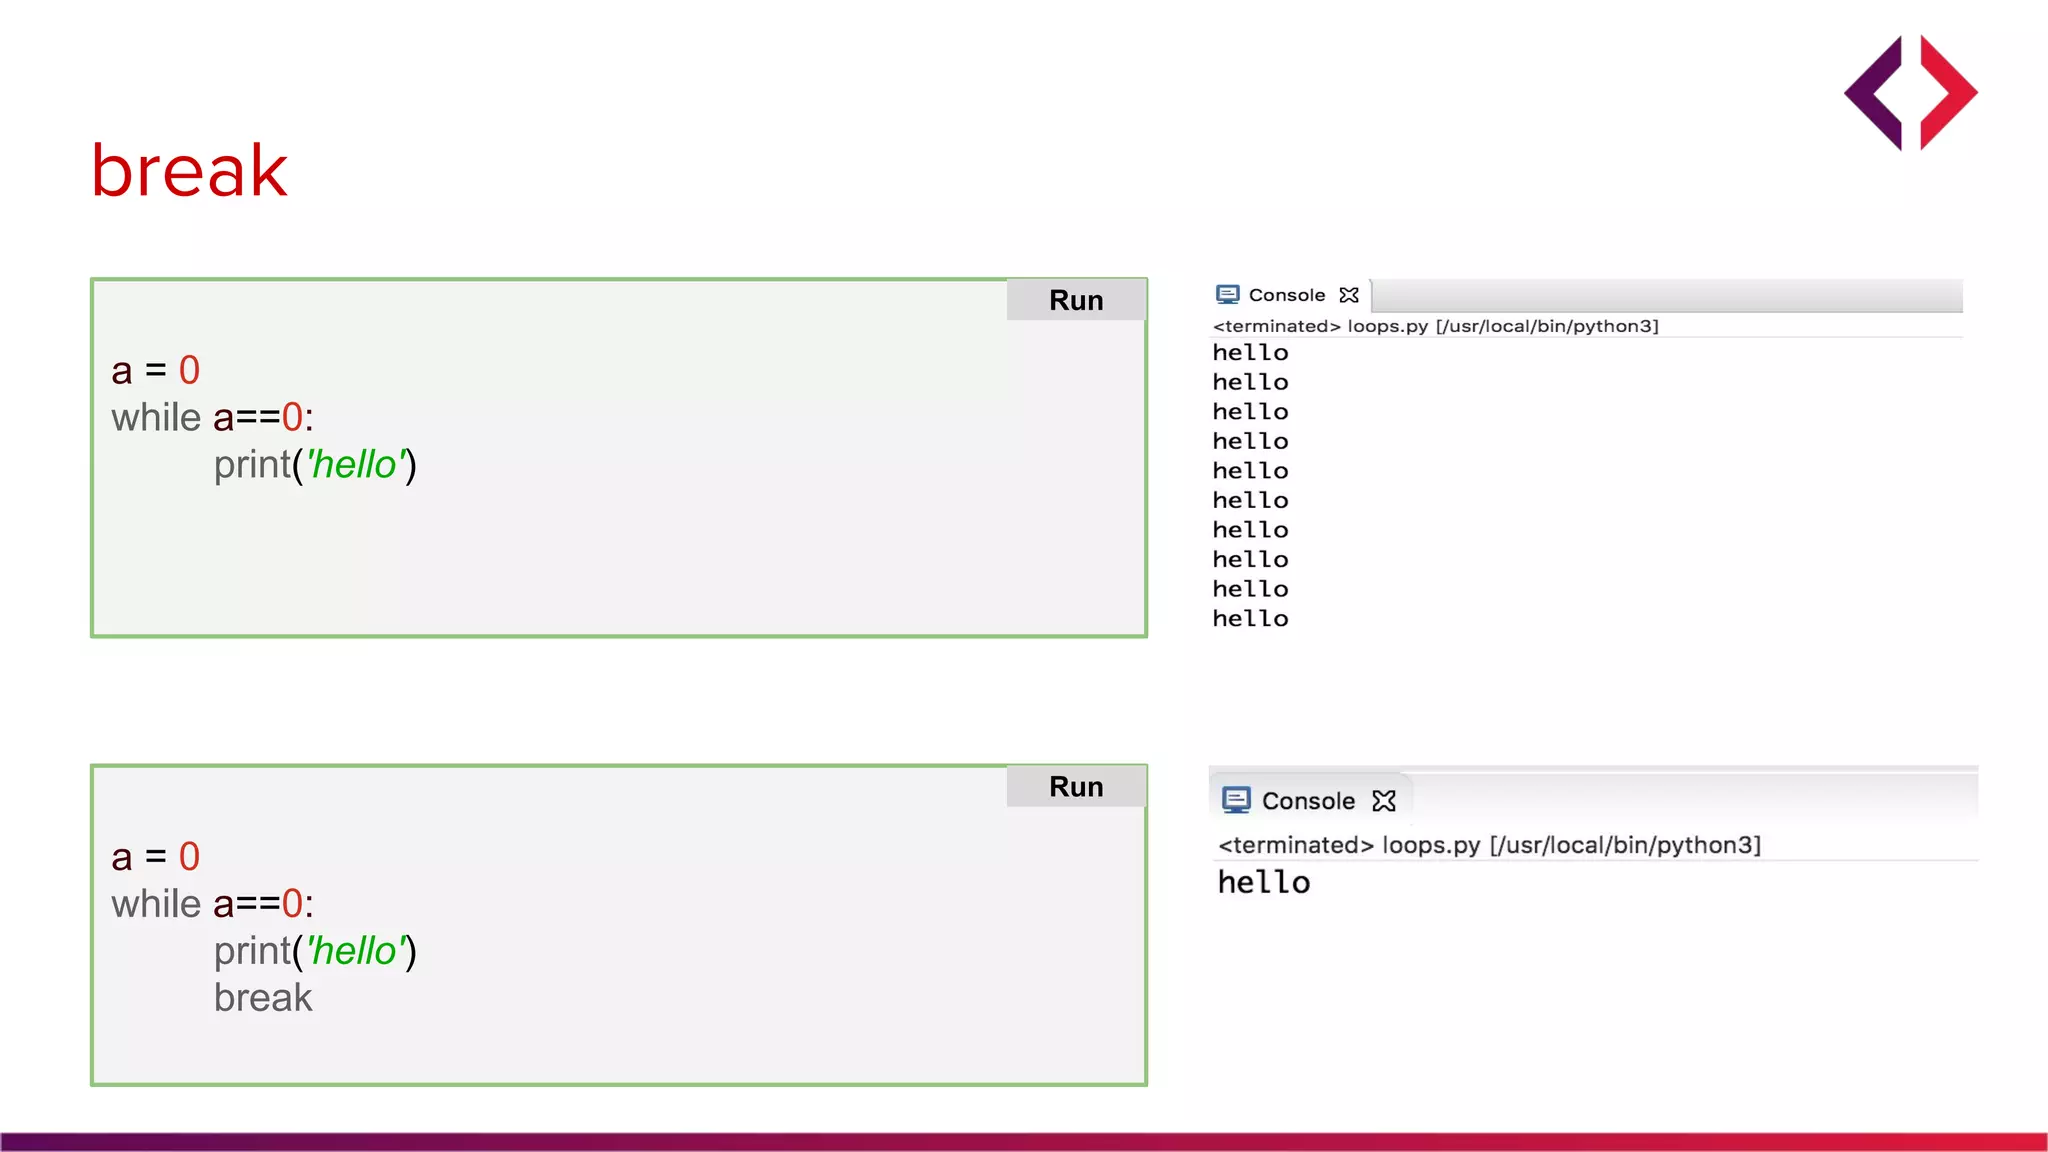Viewport: 2048px width, 1152px height.
Task: Click the break statement in bottom code box
Action: (x=263, y=998)
